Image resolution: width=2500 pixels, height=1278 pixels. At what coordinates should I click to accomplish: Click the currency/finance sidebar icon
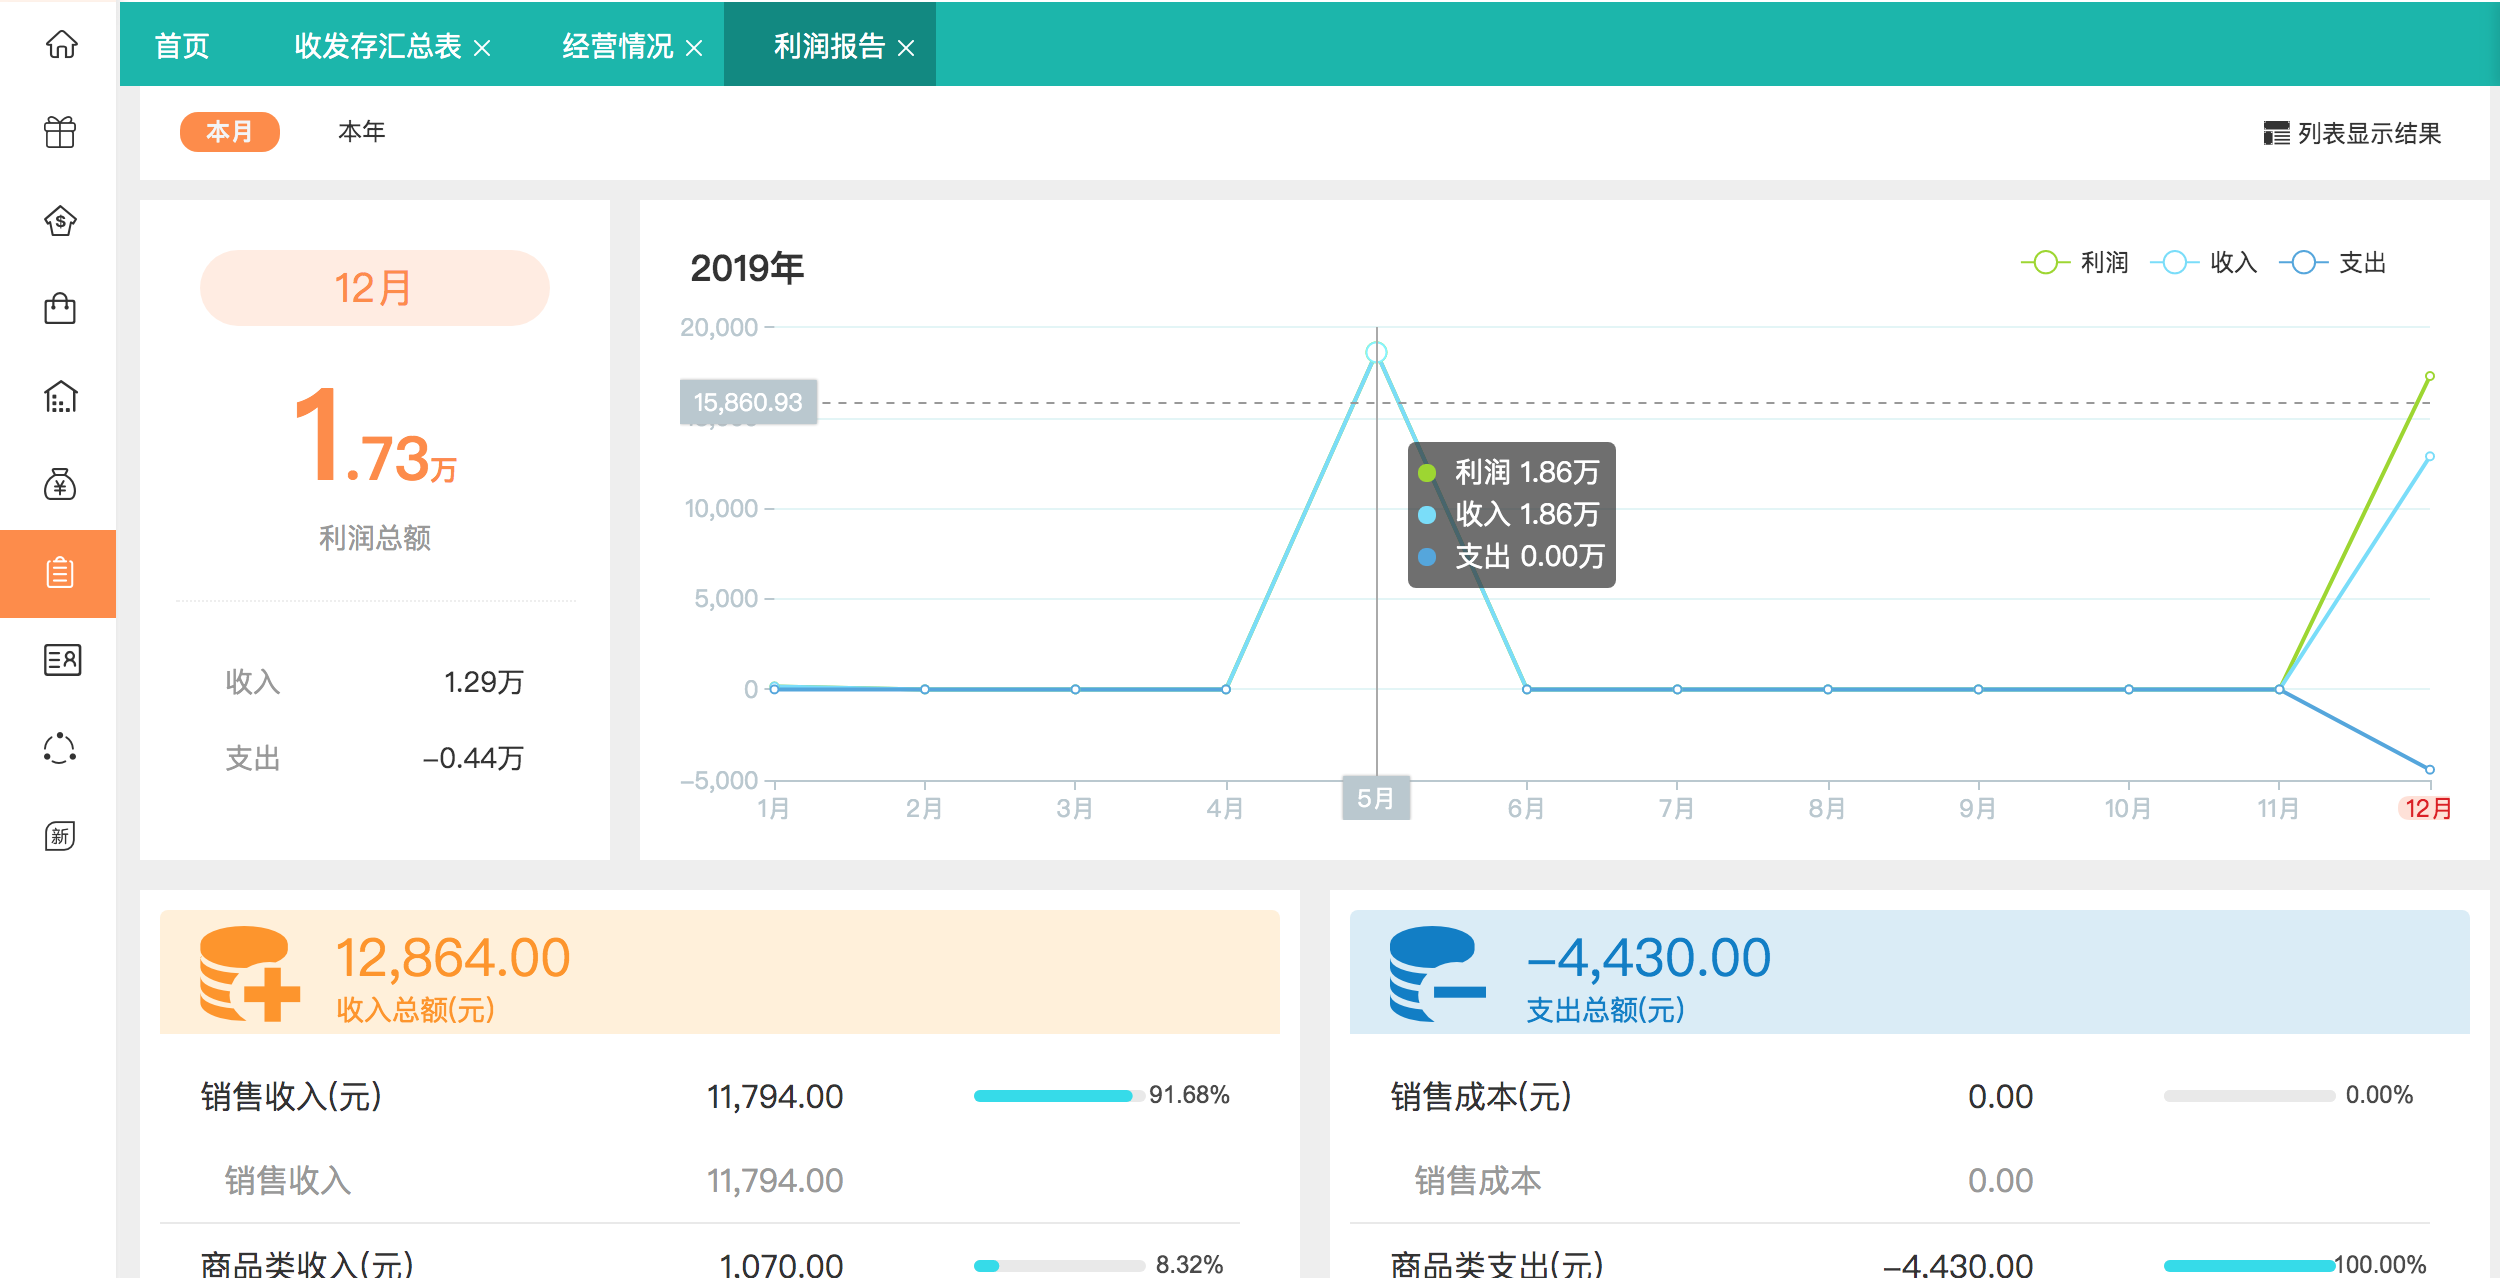point(62,484)
